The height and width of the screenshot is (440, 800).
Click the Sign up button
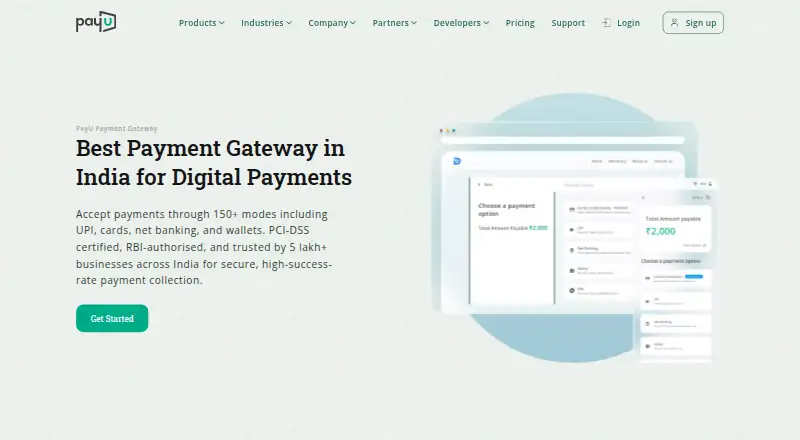[x=693, y=23]
